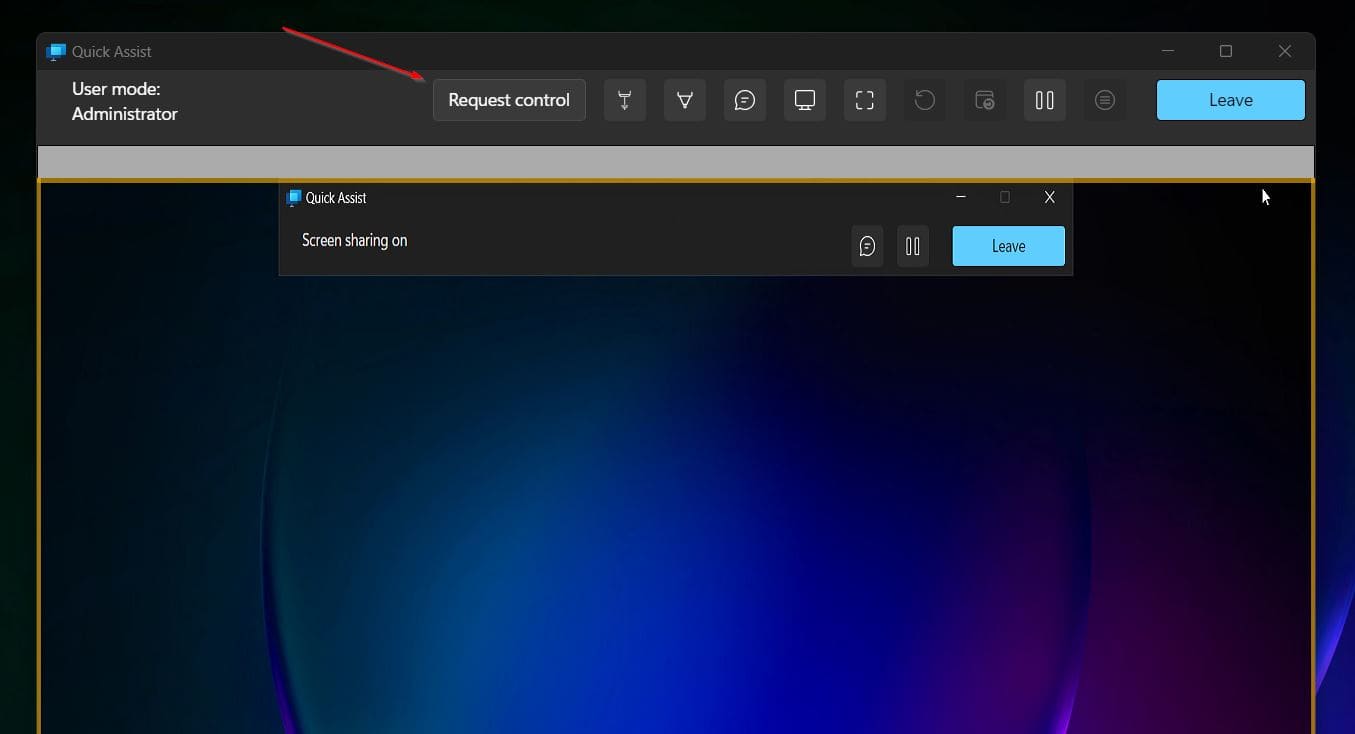The image size is (1355, 734).
Task: Activate the annotation pen tool
Action: point(685,100)
